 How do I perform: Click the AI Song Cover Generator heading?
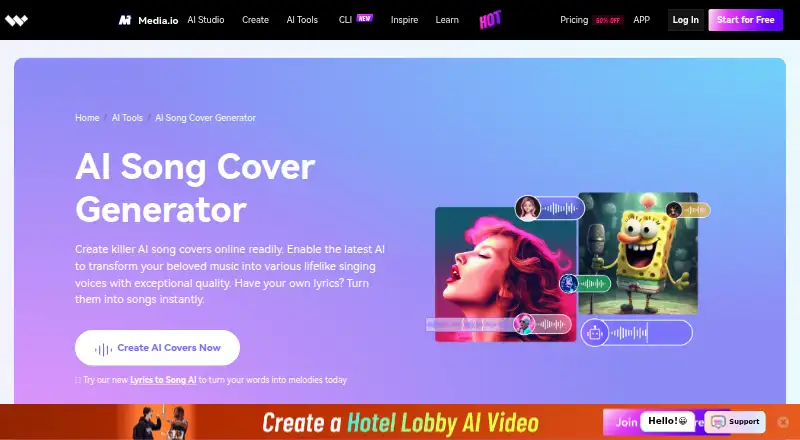(195, 188)
